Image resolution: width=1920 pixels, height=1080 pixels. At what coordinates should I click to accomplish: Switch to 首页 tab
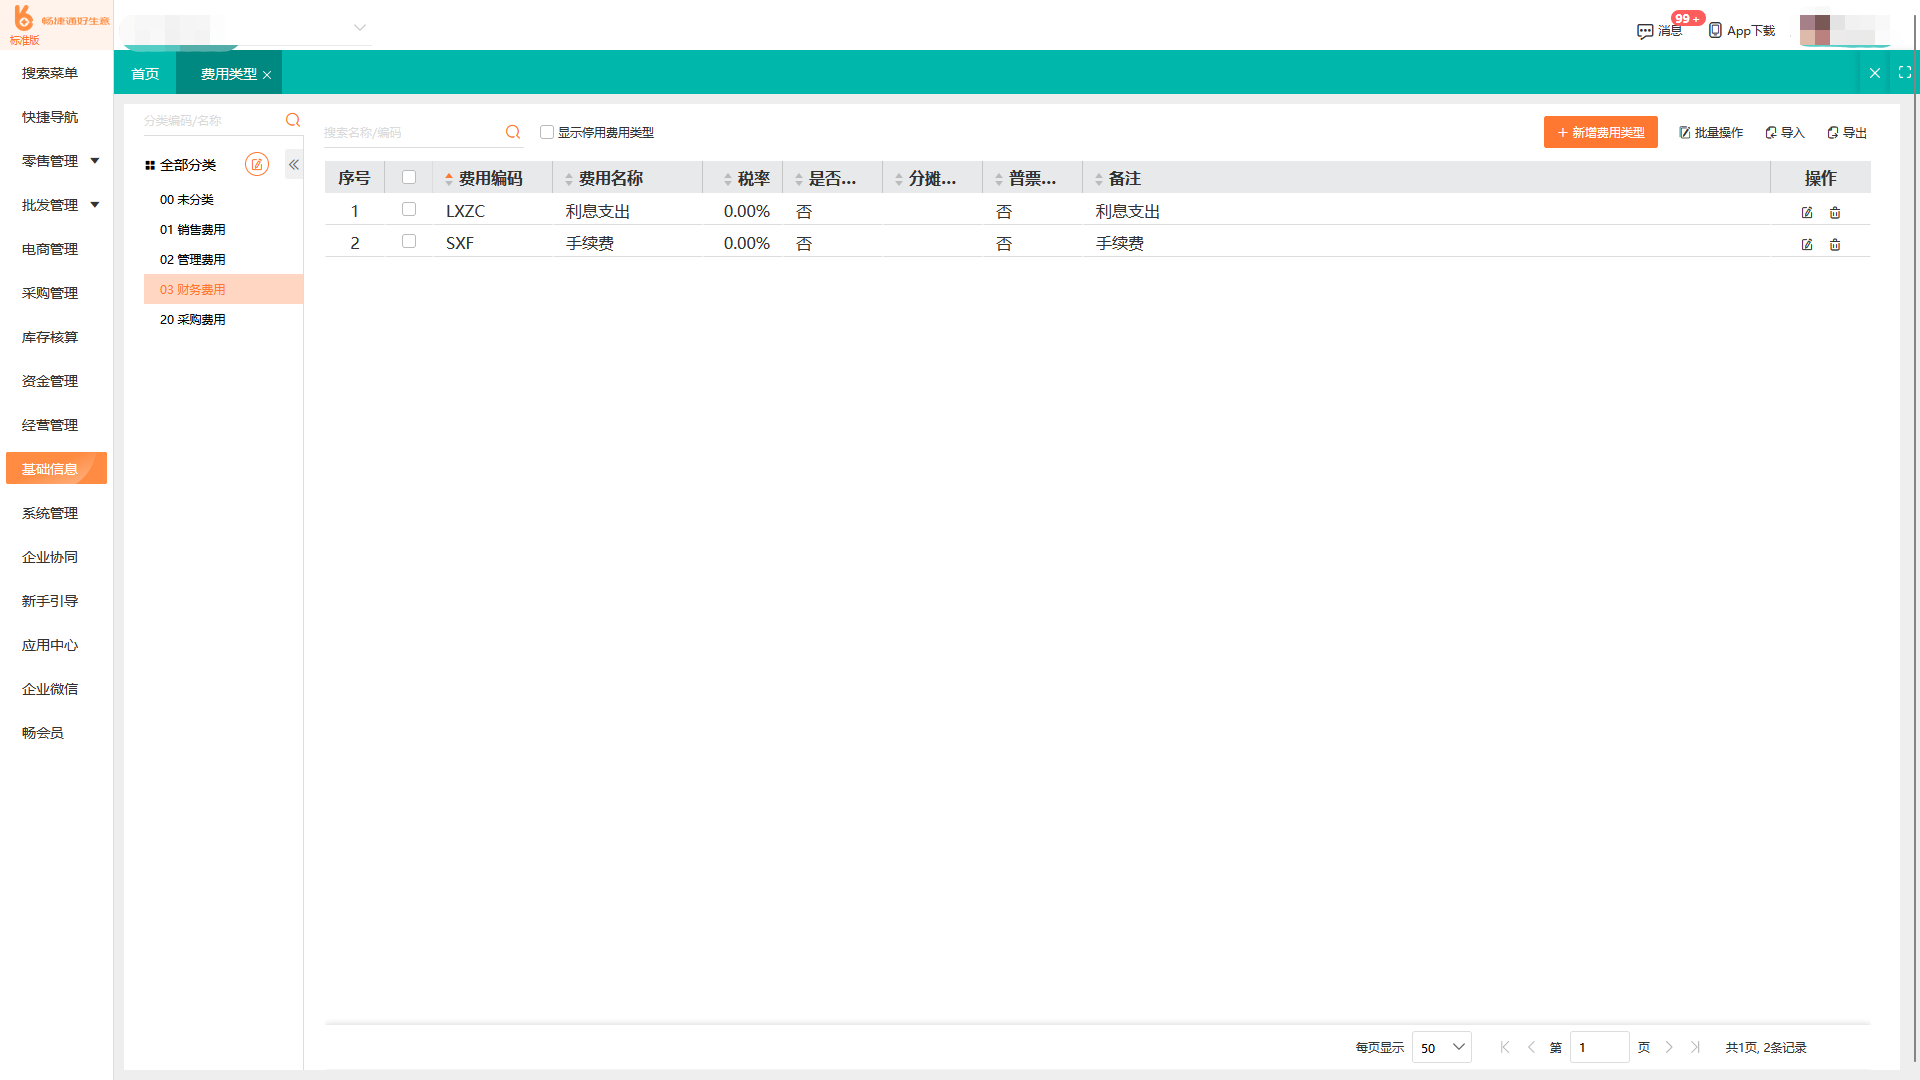tap(145, 74)
